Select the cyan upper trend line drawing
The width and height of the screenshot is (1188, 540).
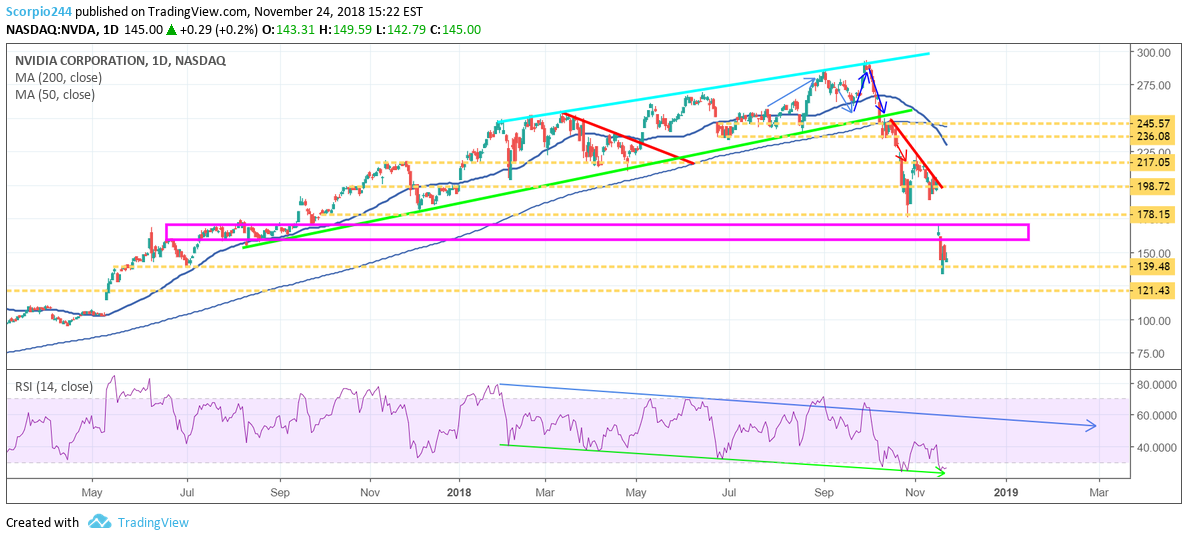714,87
